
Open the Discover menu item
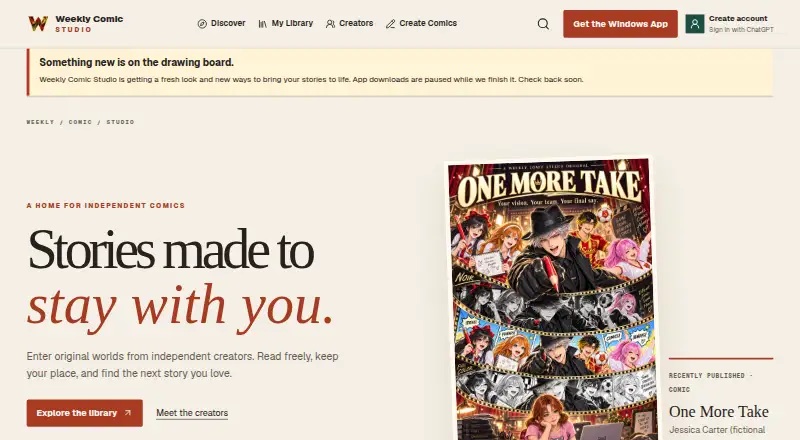(221, 23)
